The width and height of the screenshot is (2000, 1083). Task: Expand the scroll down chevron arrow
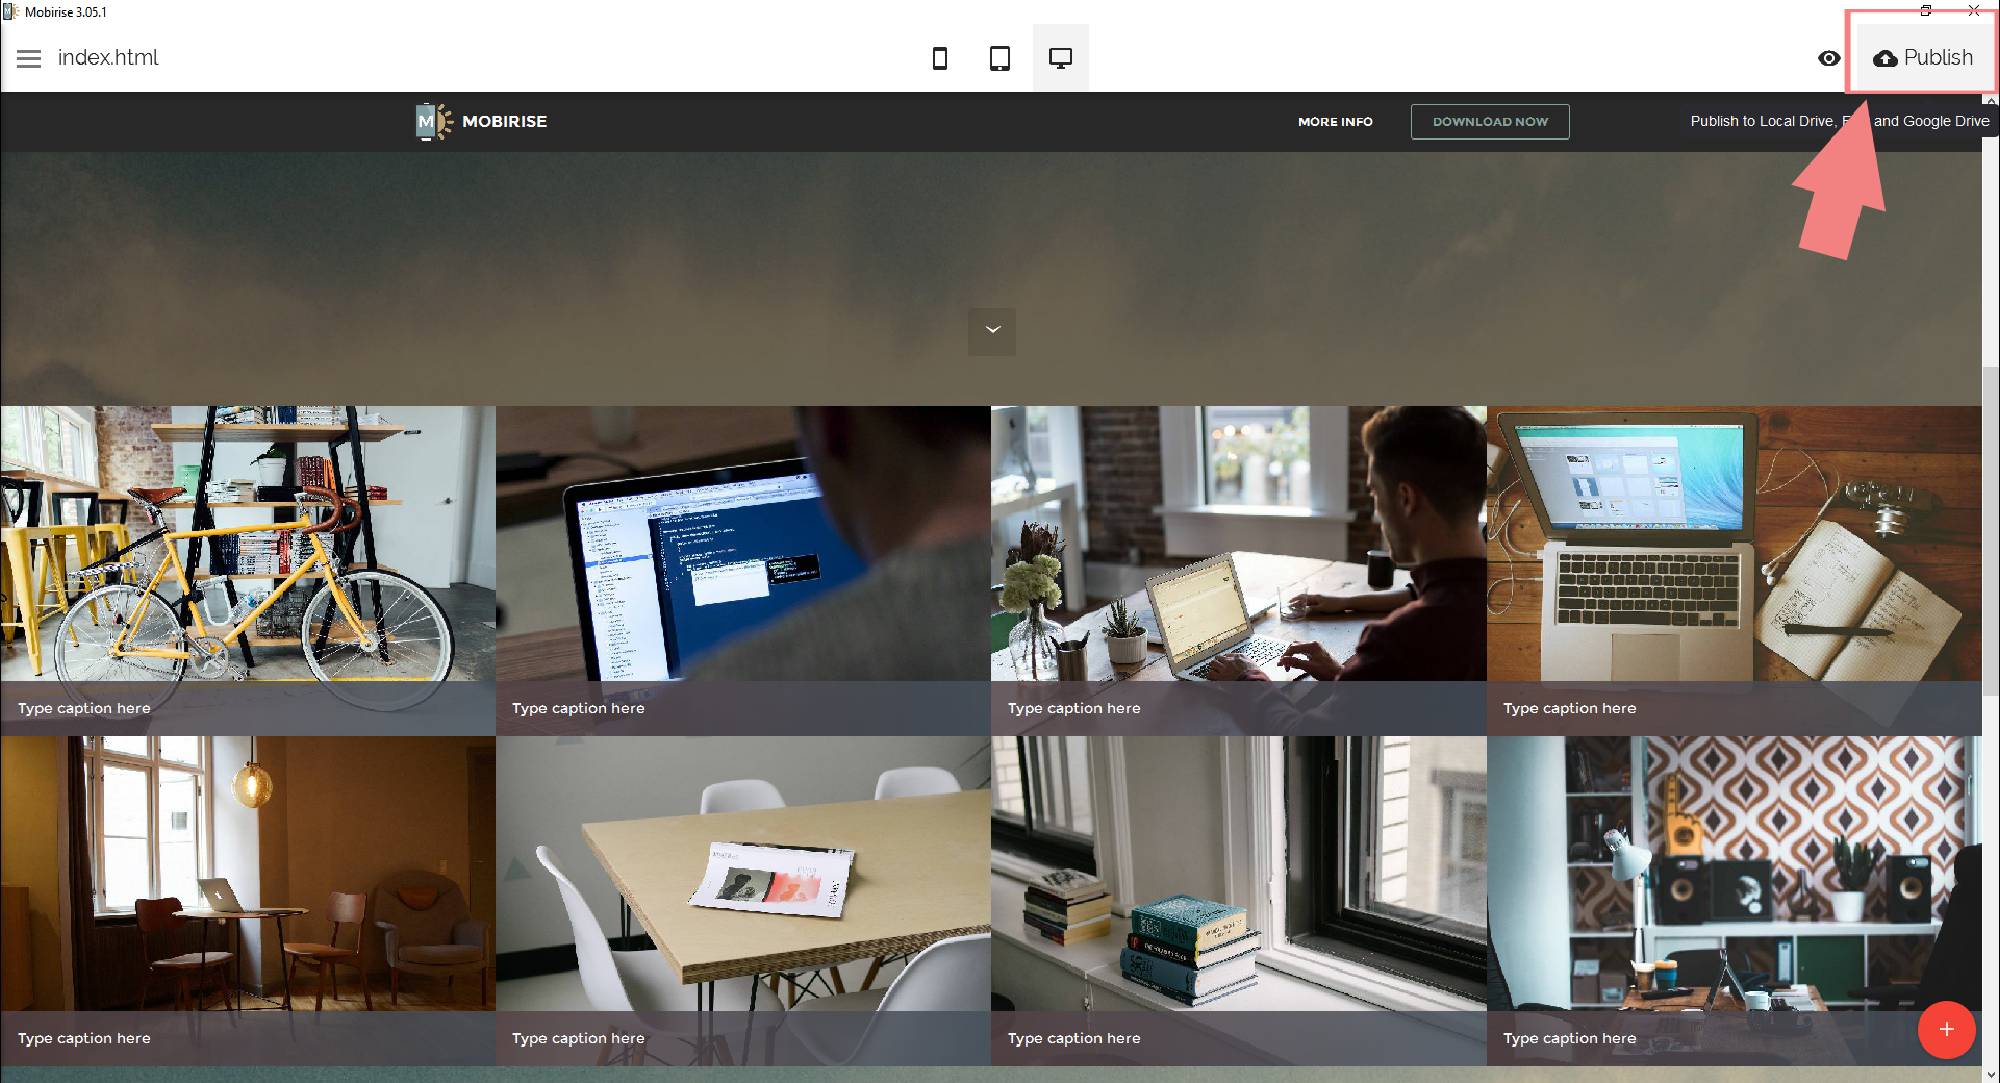[x=991, y=331]
